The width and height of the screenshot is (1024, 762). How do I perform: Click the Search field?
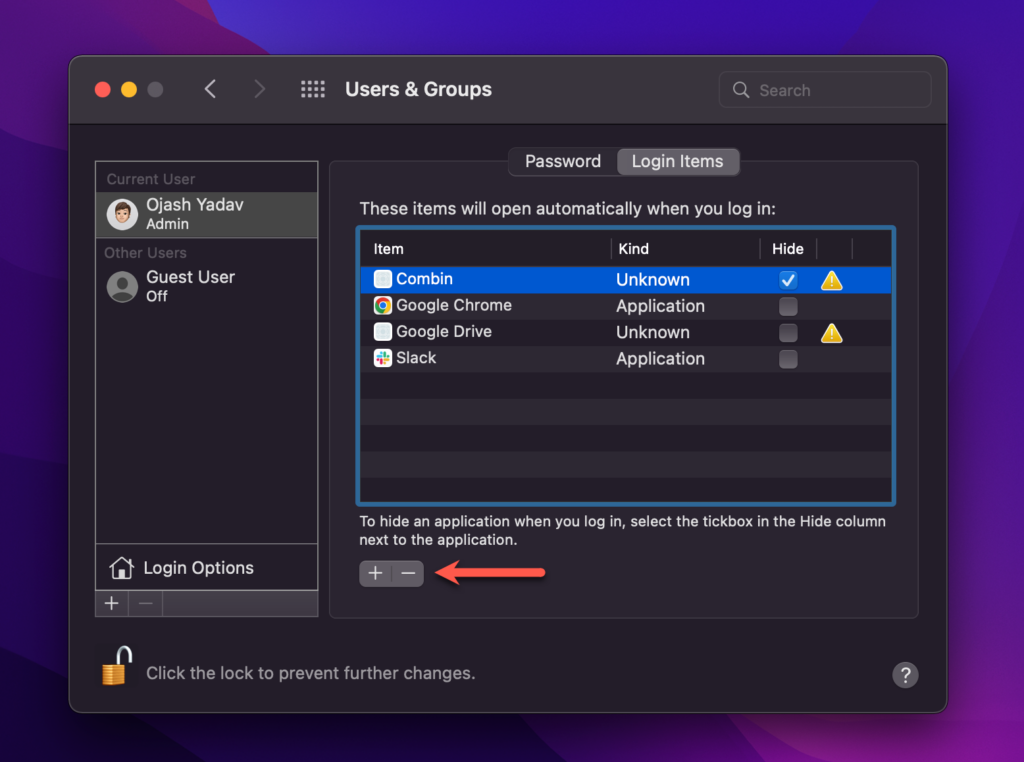[x=825, y=90]
